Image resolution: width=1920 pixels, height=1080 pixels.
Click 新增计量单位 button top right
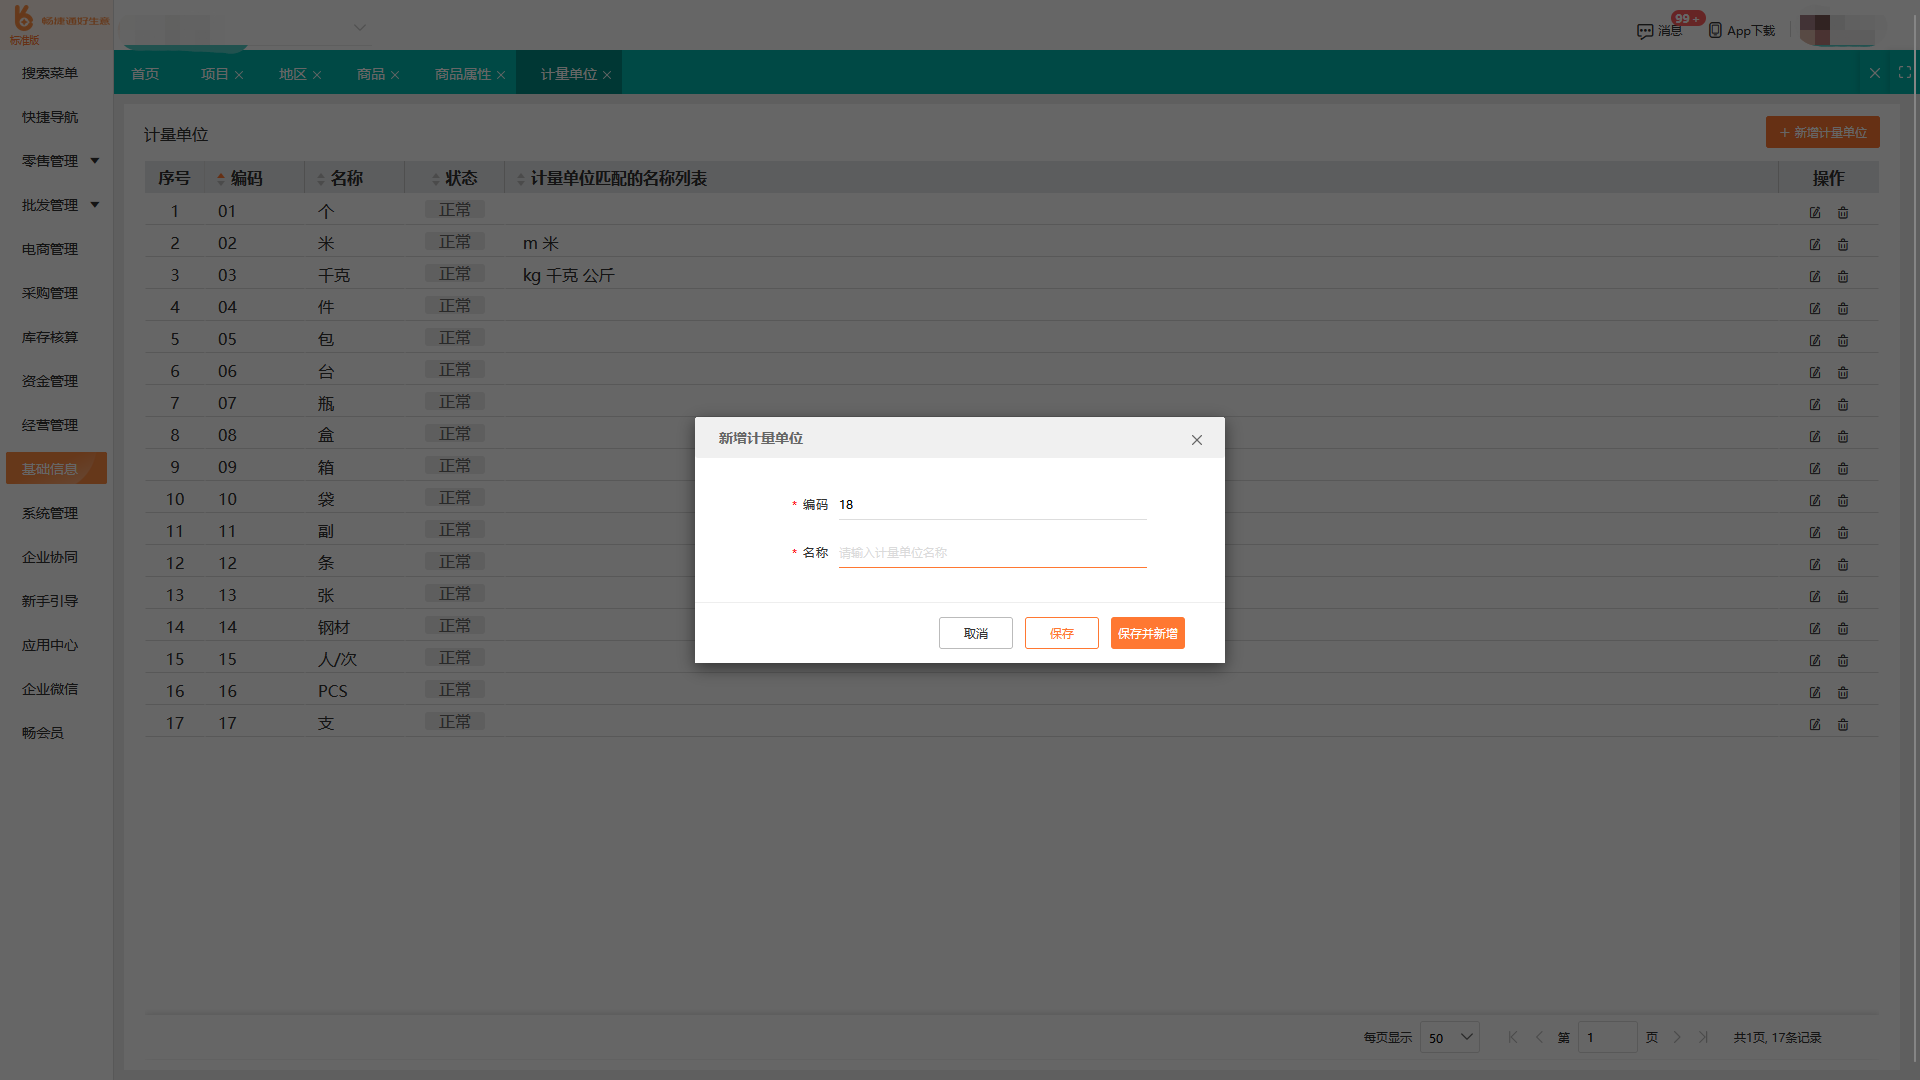[x=1824, y=132]
